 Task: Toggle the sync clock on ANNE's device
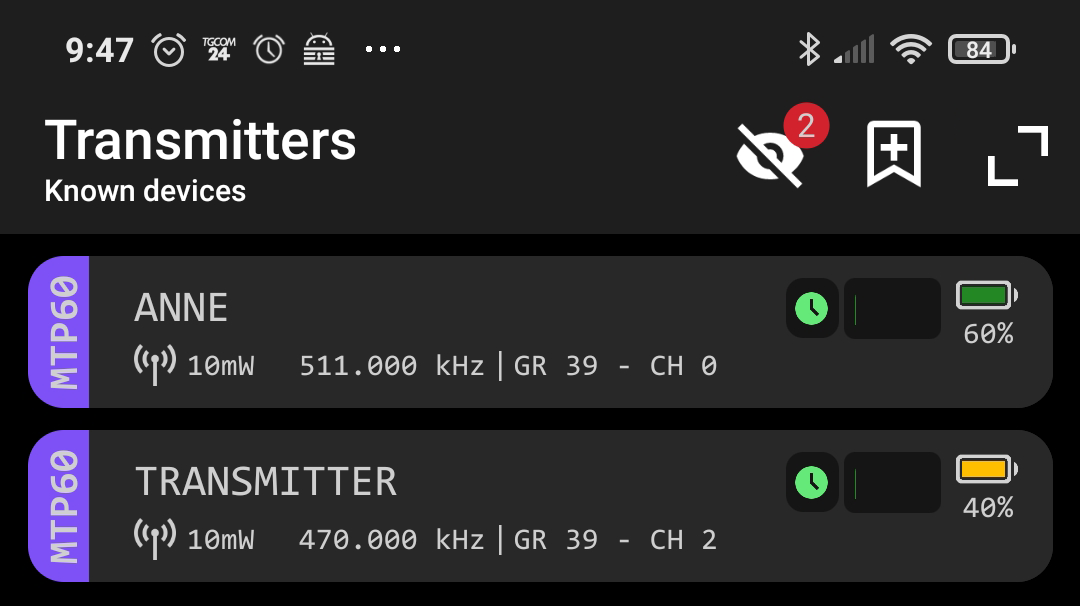812,308
